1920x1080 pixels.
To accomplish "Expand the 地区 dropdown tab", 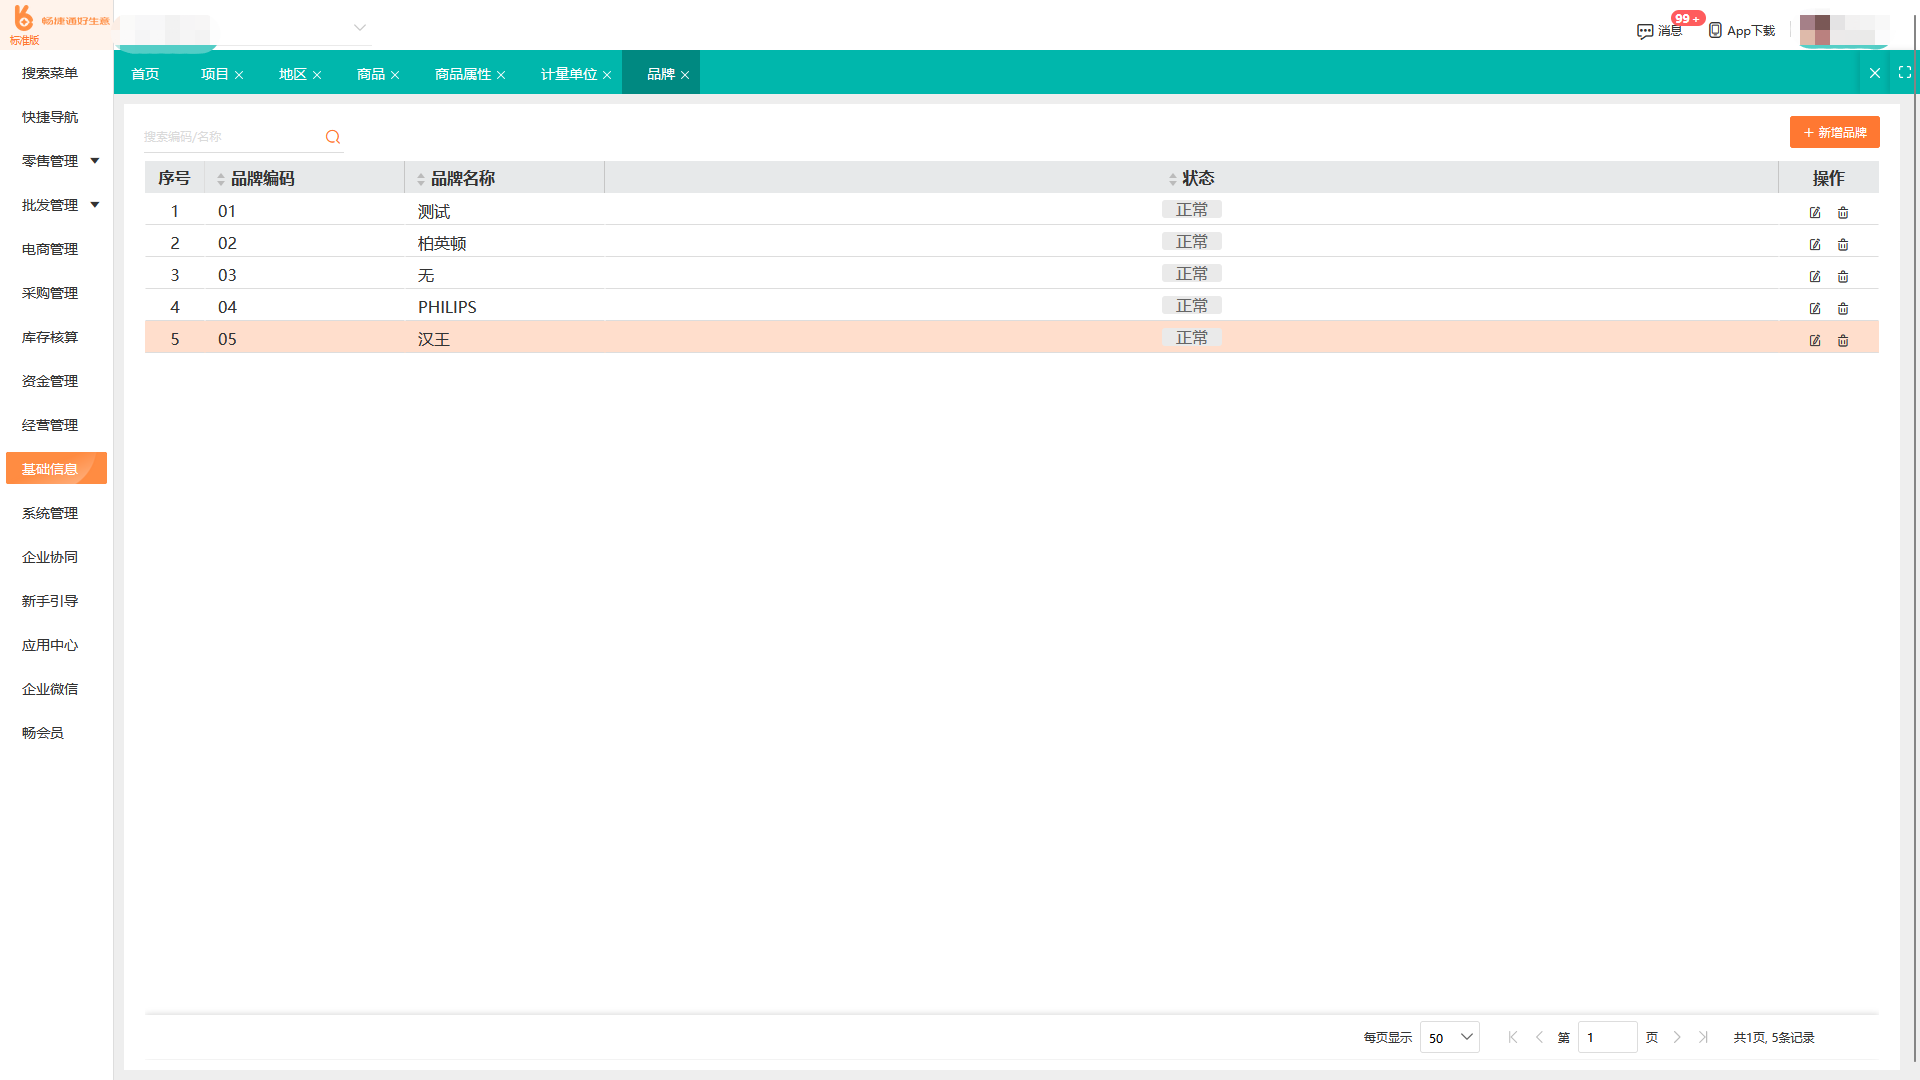I will (289, 74).
